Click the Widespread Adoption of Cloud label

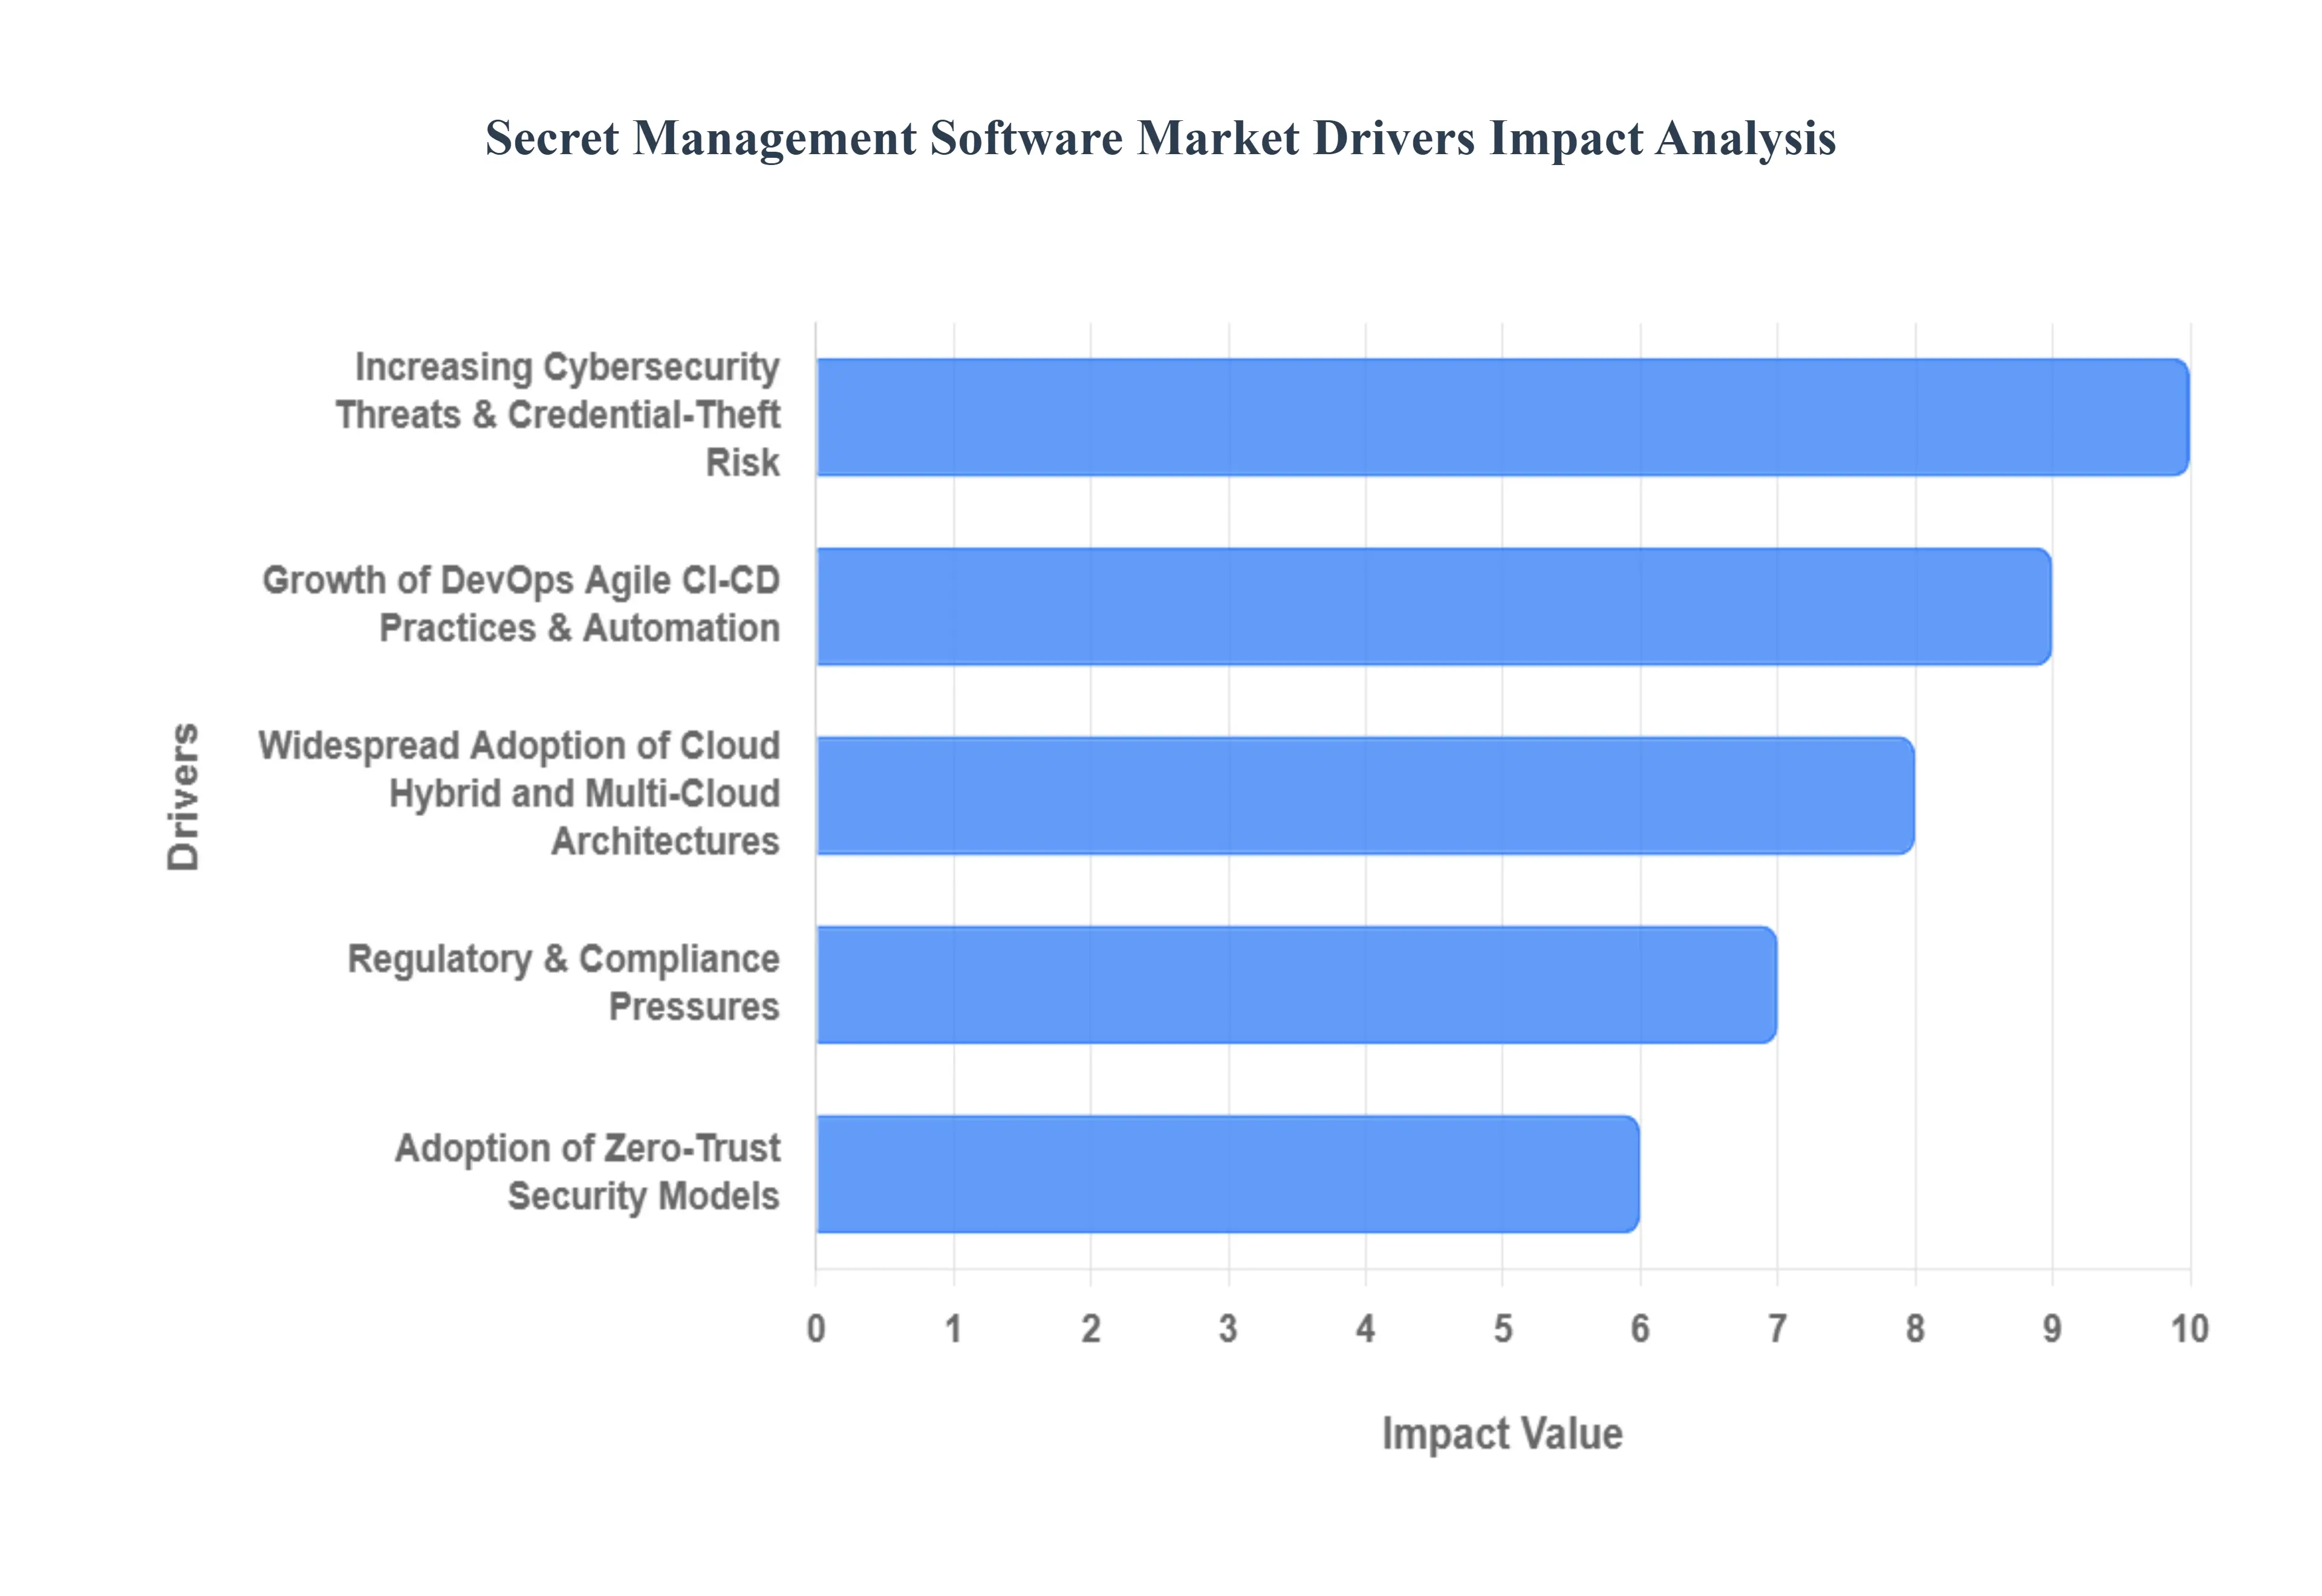click(x=519, y=794)
